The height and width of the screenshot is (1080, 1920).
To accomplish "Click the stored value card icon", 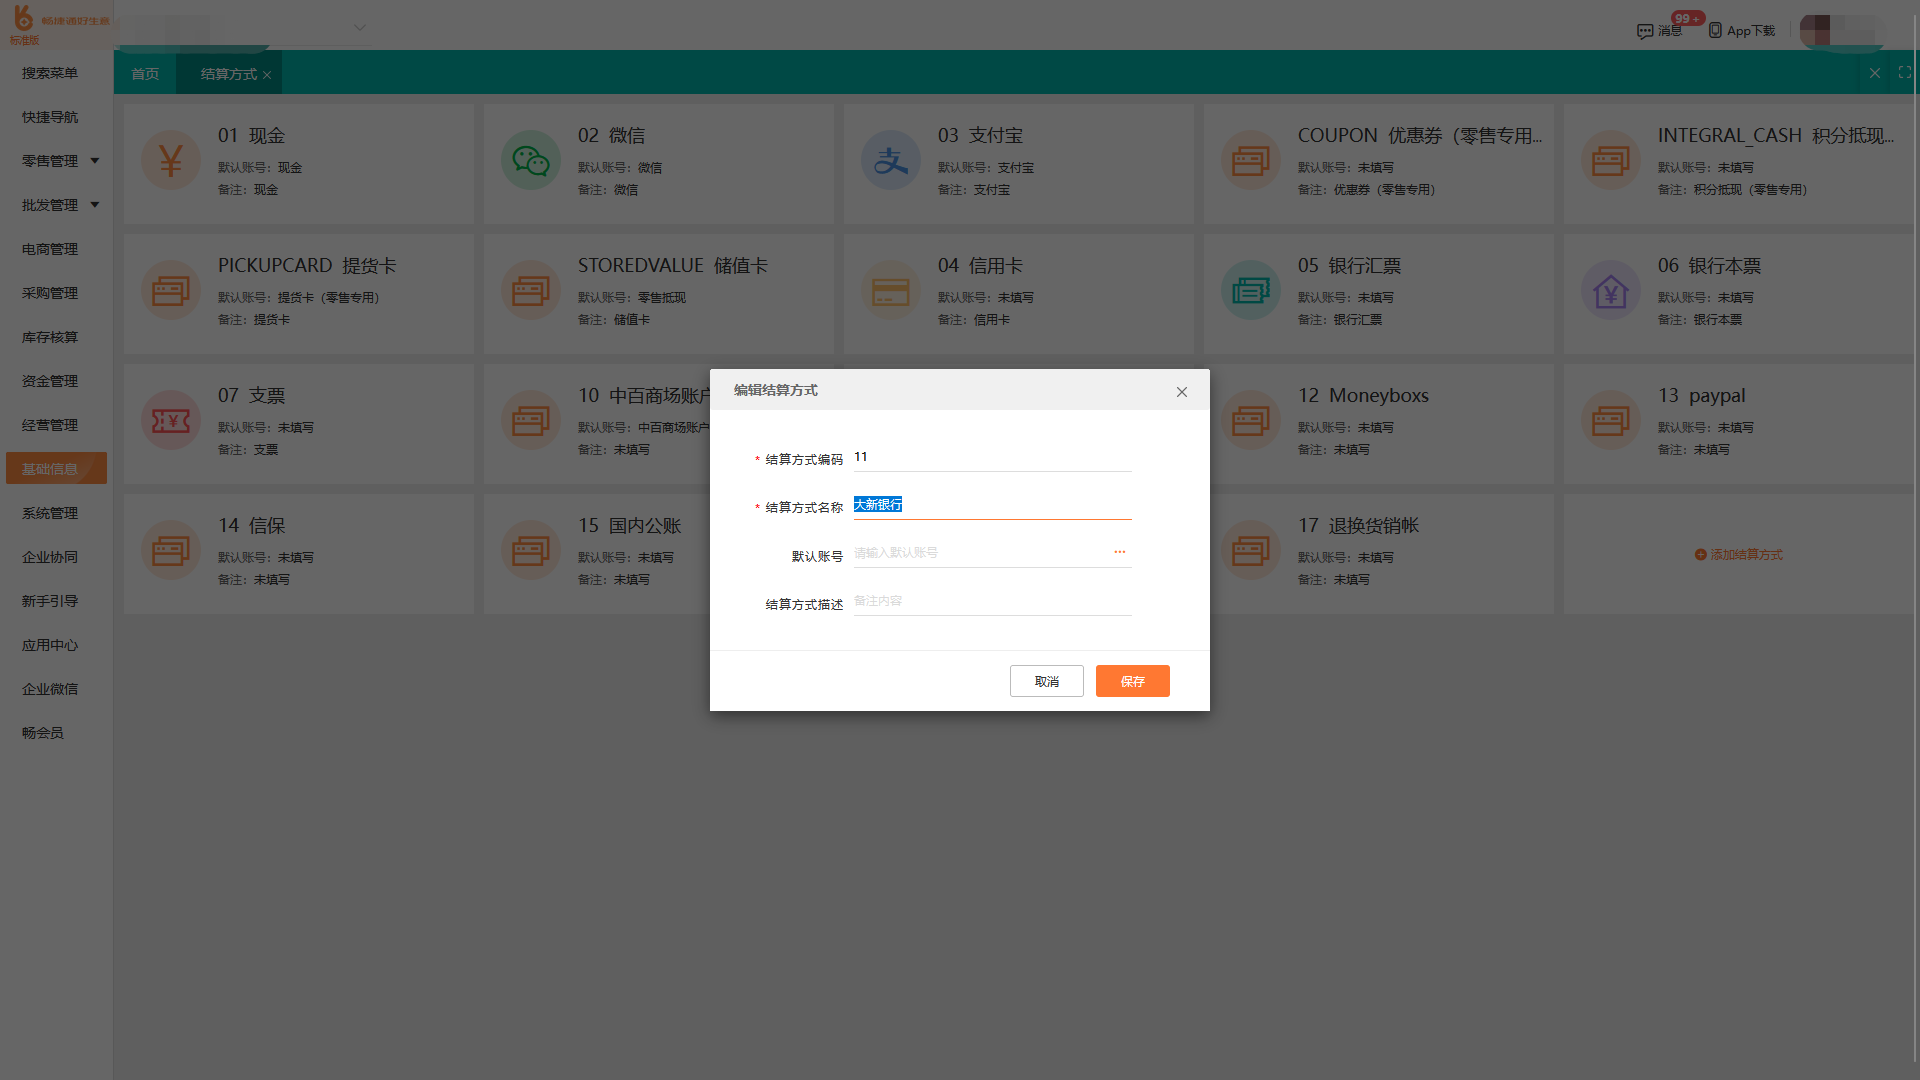I will click(x=529, y=290).
